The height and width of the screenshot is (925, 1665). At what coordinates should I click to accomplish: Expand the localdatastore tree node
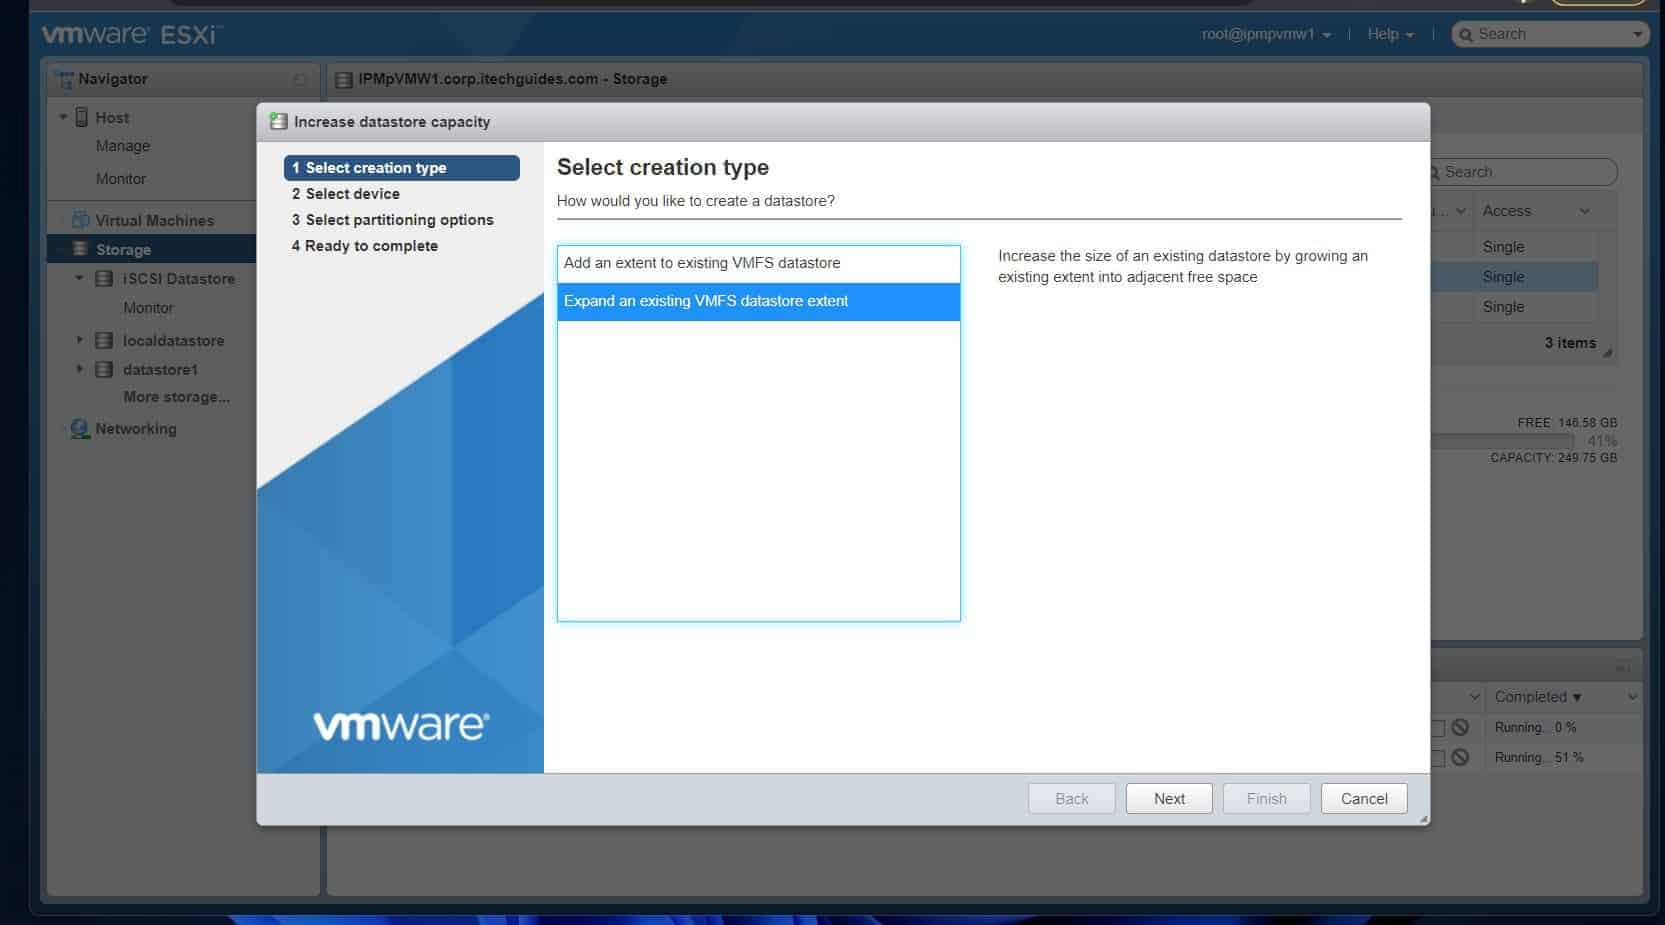click(80, 340)
